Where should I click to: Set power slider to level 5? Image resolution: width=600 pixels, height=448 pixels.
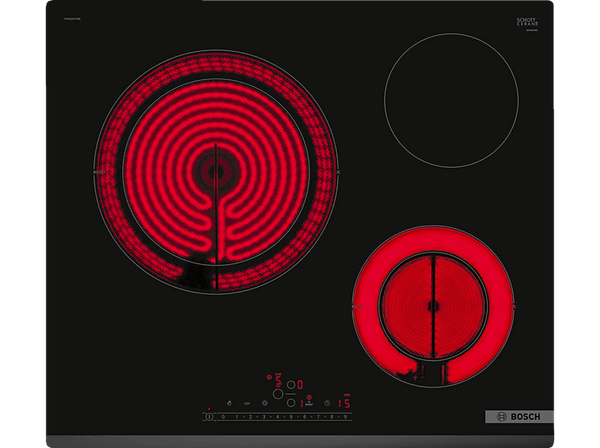[291, 417]
